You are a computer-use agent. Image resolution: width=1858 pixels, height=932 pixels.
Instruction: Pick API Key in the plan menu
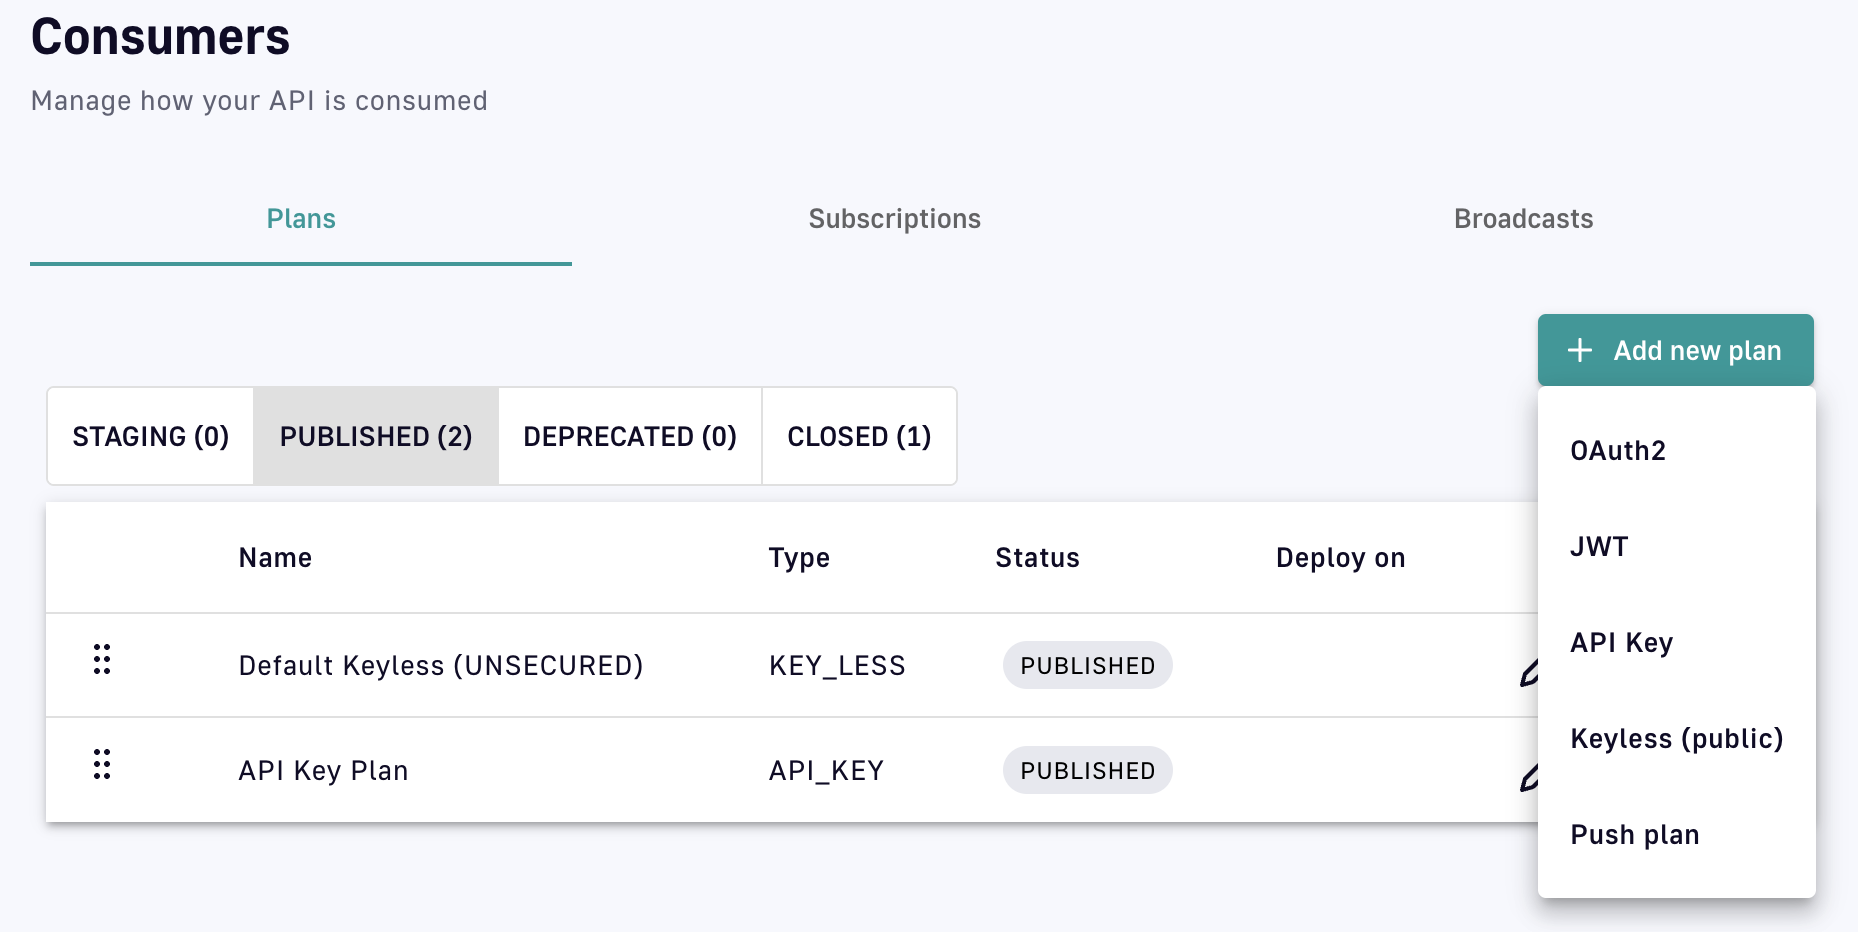1621,643
